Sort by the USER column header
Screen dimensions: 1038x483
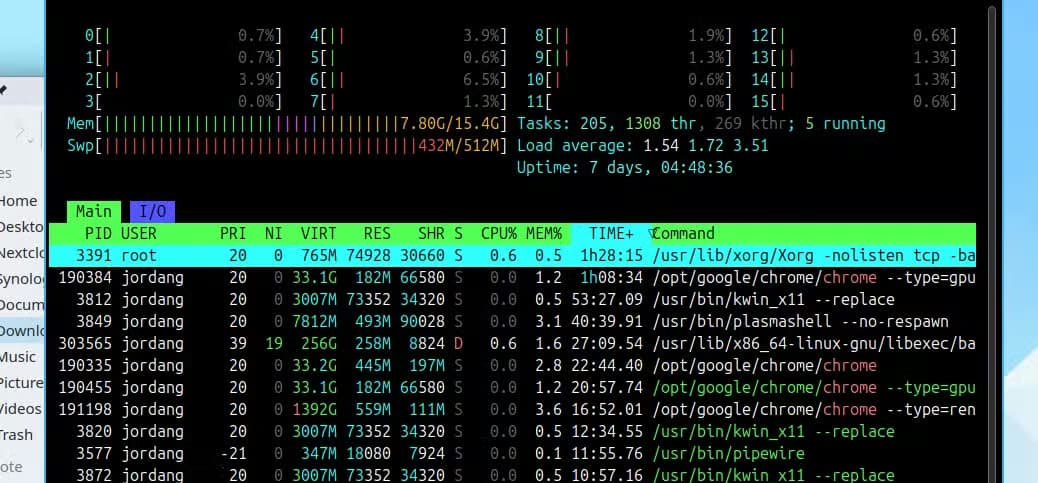tap(139, 234)
